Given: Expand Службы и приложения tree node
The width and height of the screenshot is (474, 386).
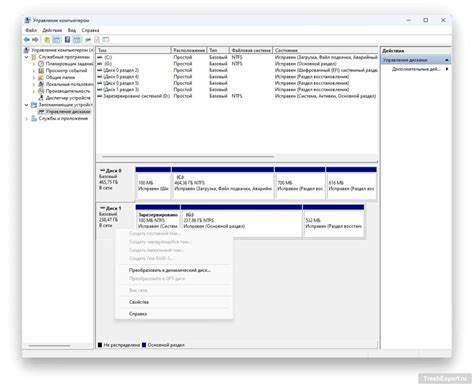Looking at the screenshot, I should [x=27, y=118].
